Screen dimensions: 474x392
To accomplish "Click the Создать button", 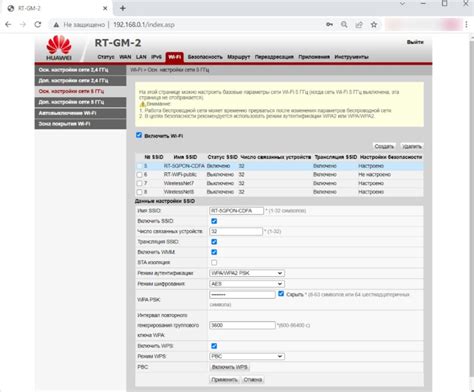I will click(x=384, y=146).
